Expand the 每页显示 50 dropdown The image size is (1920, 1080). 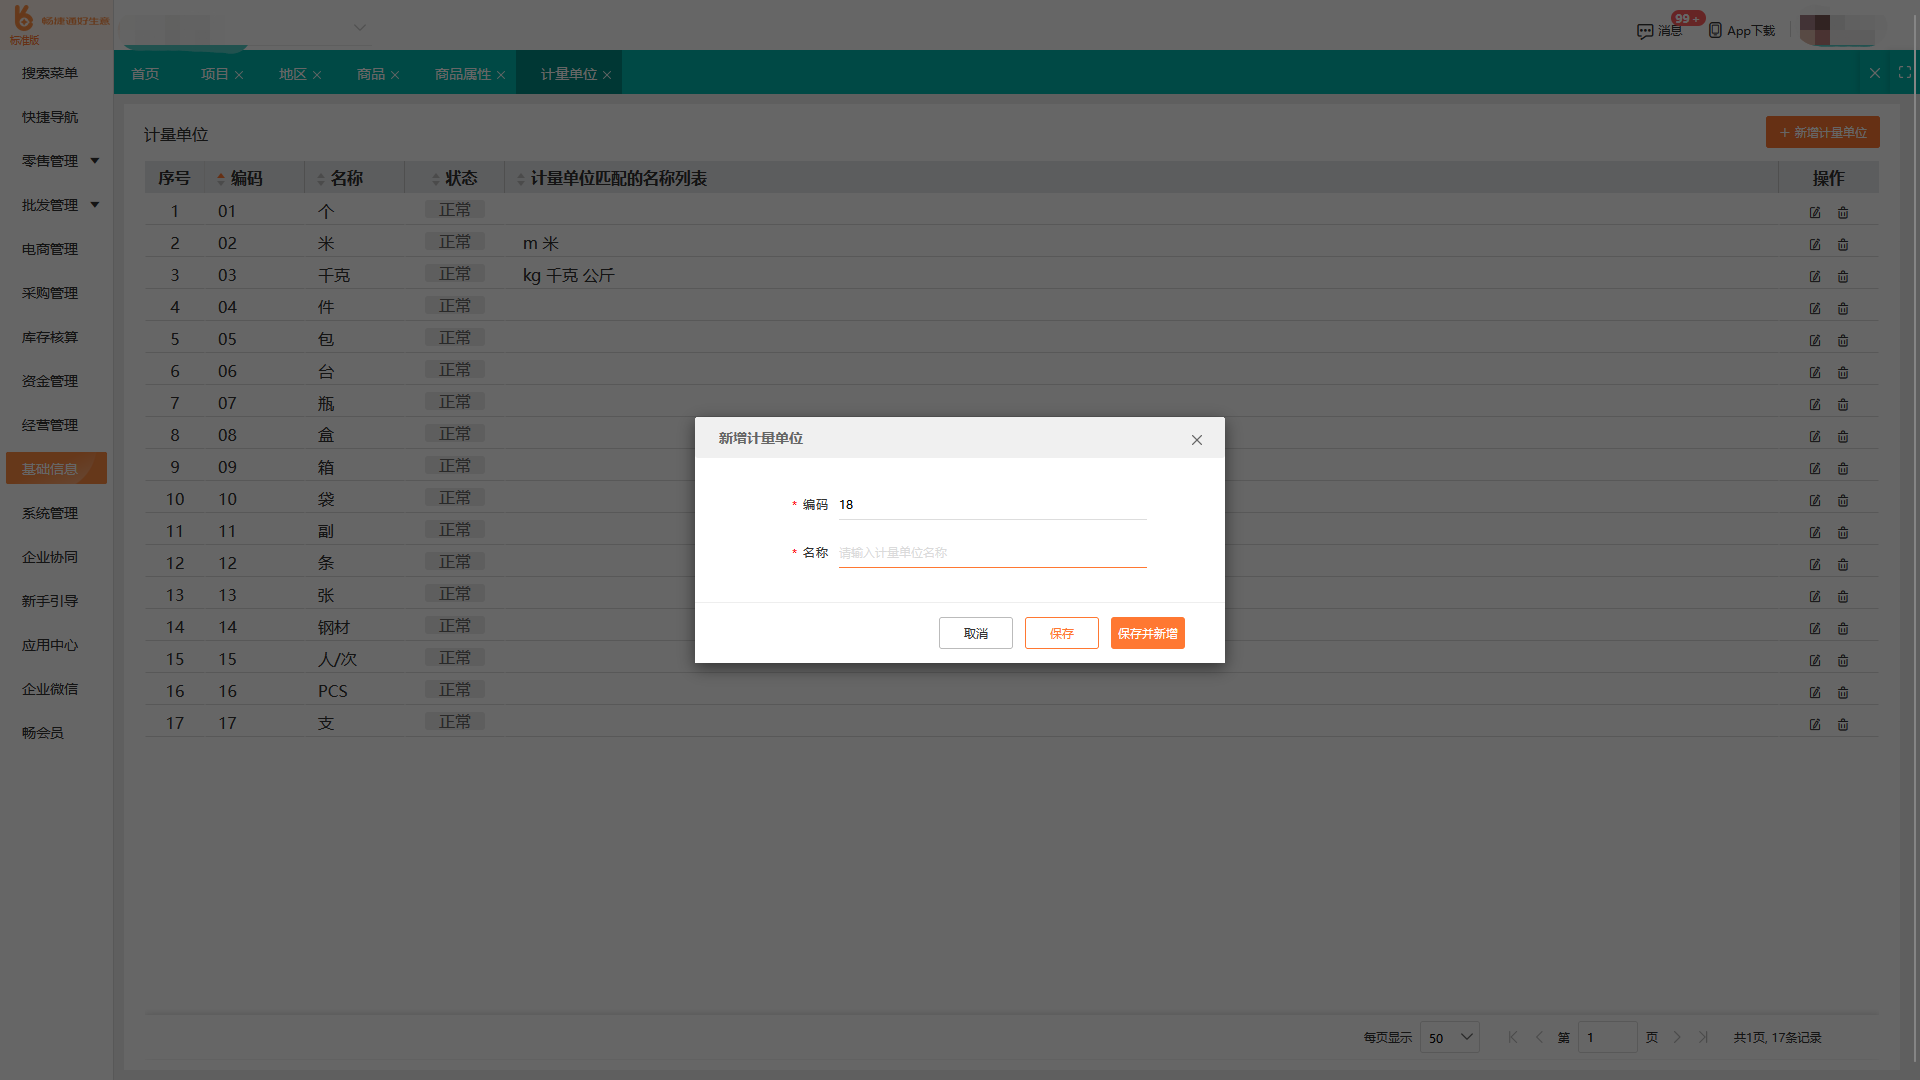point(1449,1036)
